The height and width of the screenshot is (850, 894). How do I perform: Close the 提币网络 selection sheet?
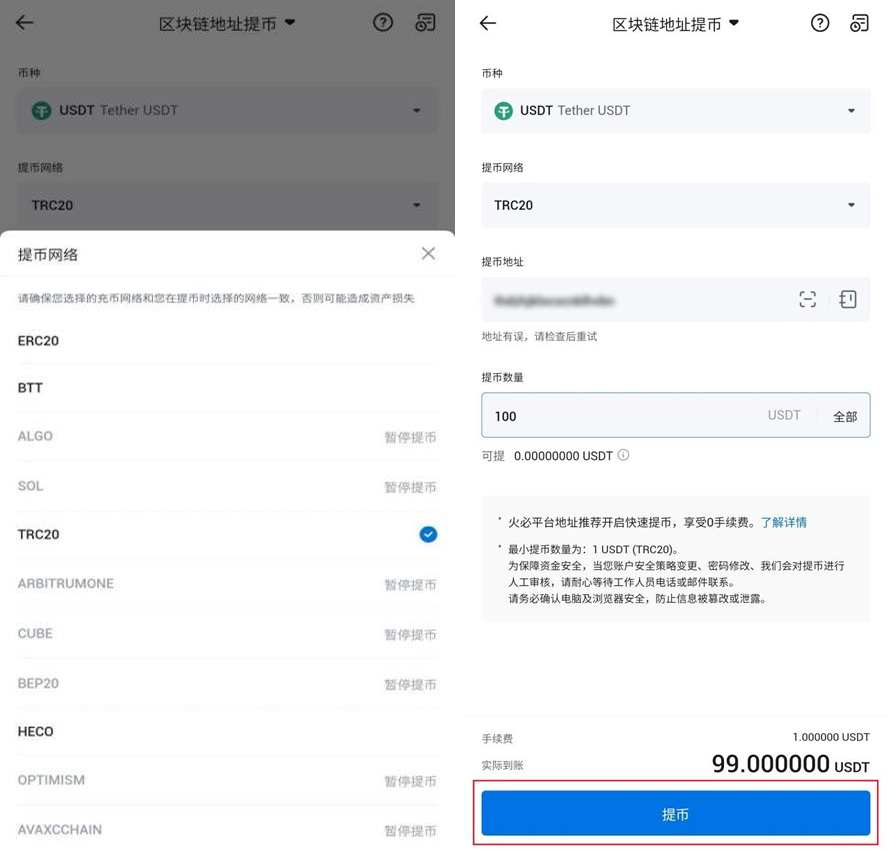(428, 254)
